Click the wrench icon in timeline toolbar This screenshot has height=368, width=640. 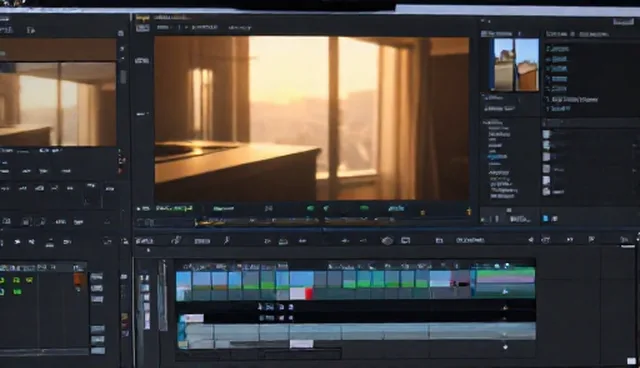tap(227, 240)
